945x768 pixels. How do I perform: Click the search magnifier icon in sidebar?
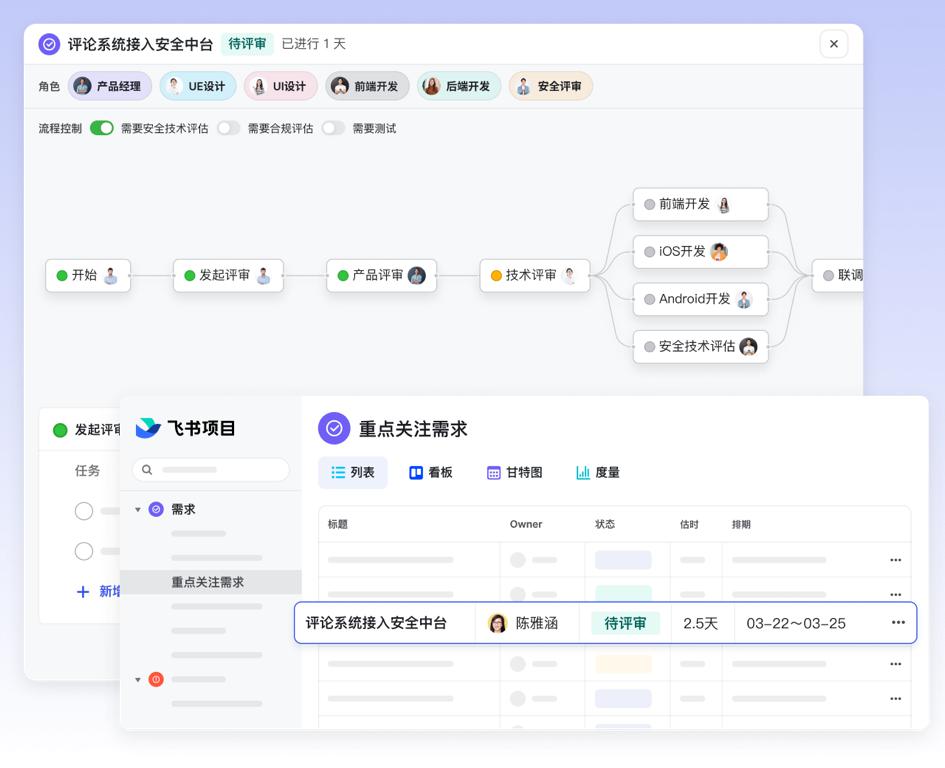148,469
